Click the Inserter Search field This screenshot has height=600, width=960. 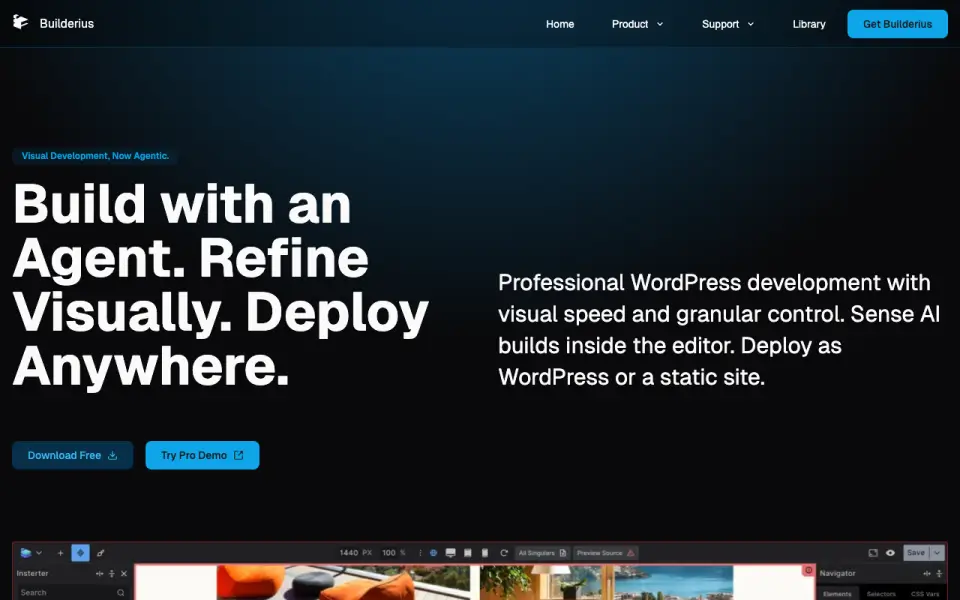pos(72,593)
